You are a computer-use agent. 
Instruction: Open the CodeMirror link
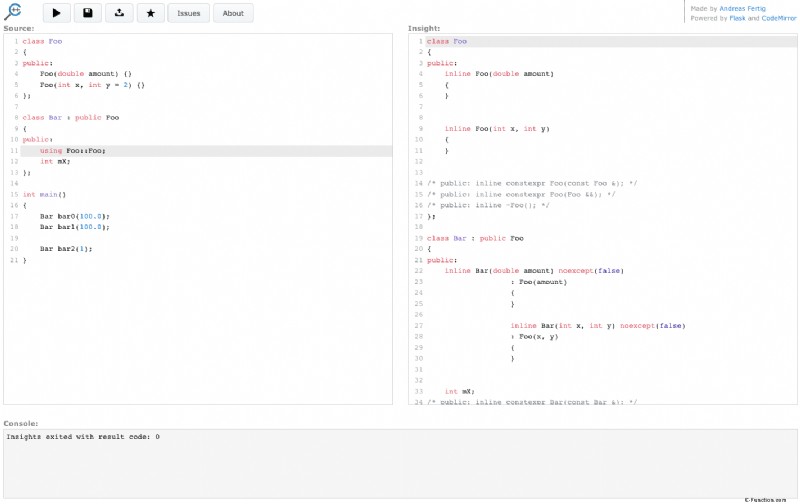(x=779, y=18)
